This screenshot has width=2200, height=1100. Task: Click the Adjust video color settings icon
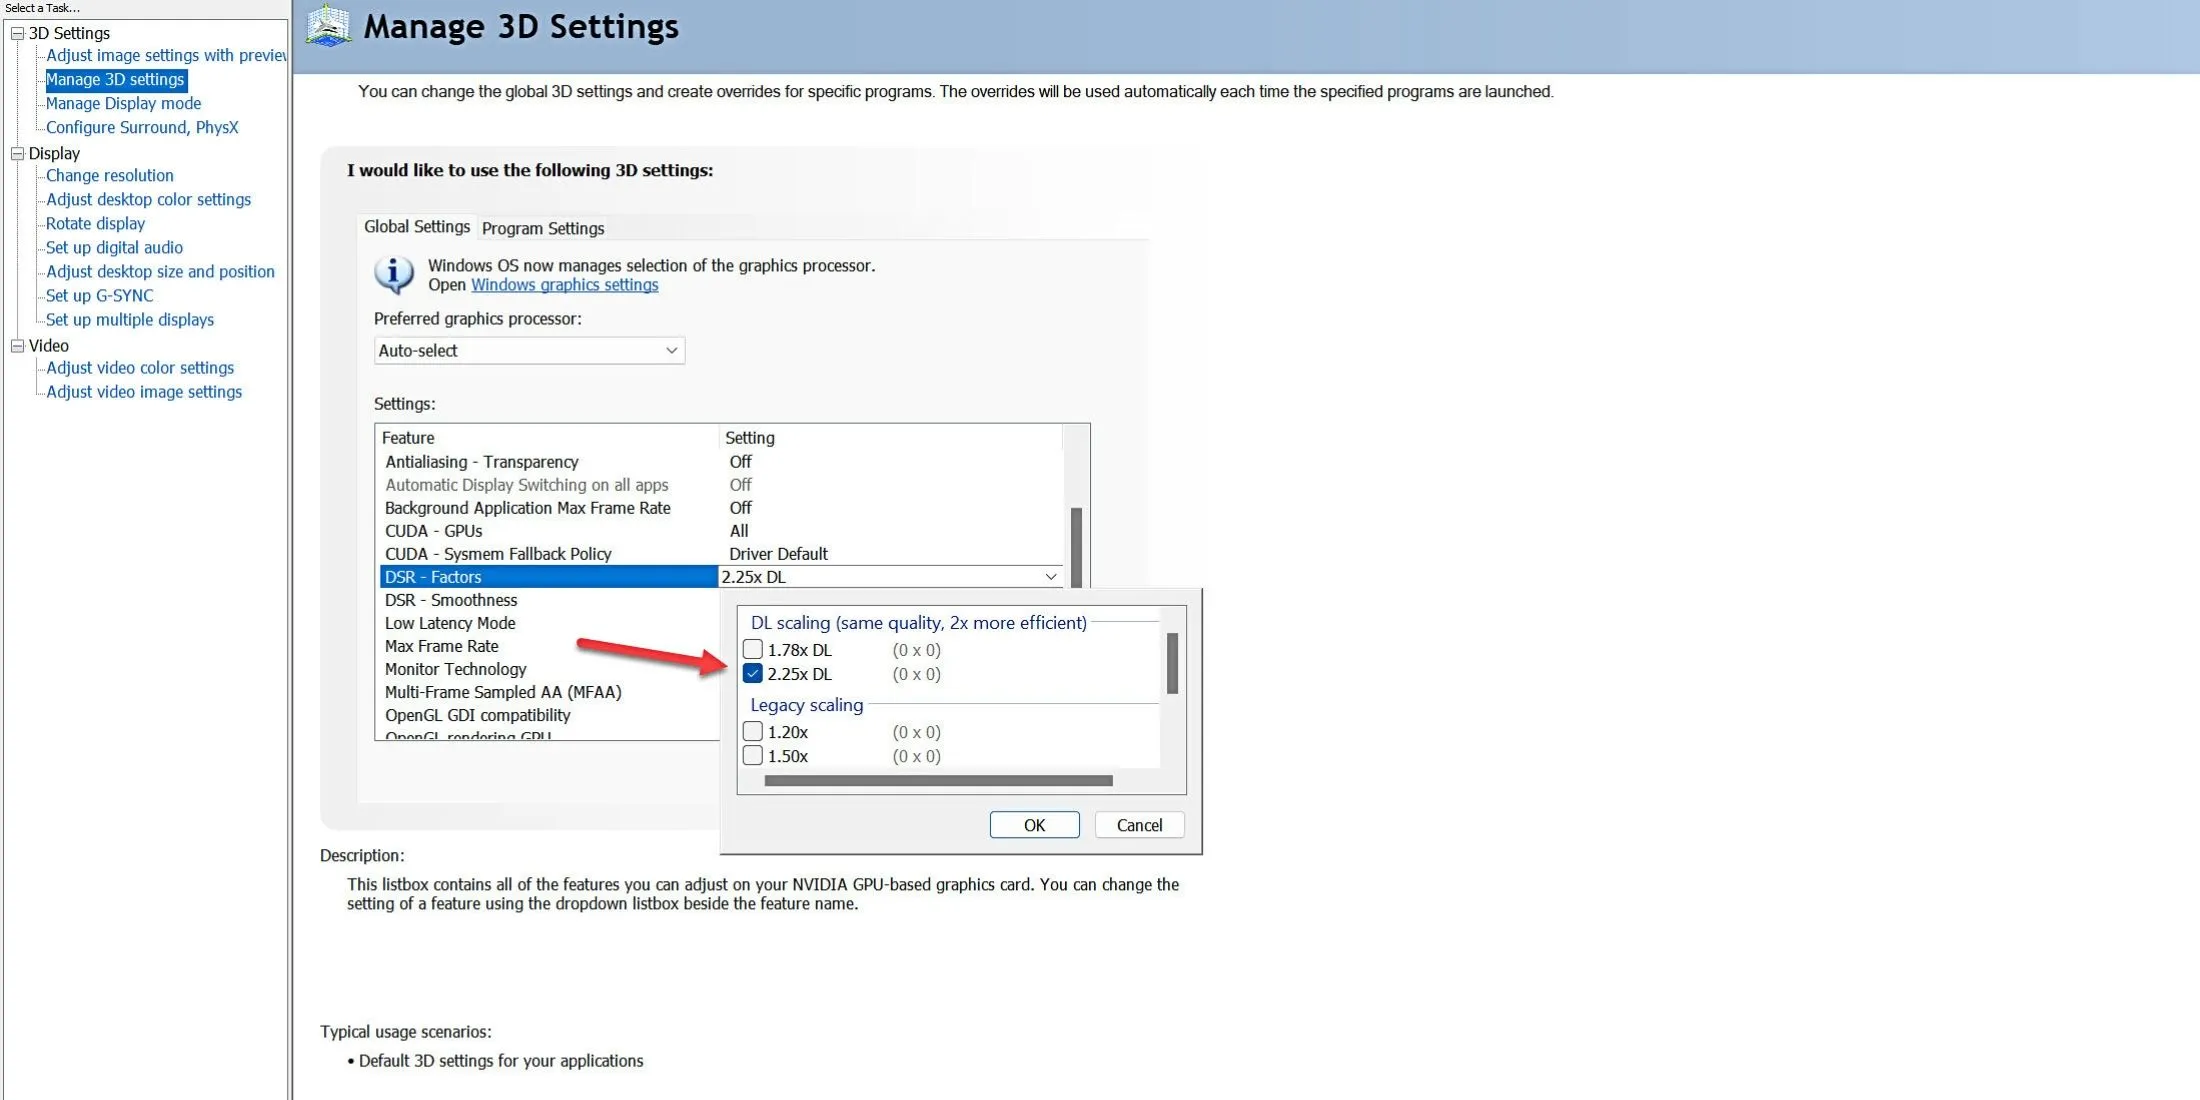140,366
